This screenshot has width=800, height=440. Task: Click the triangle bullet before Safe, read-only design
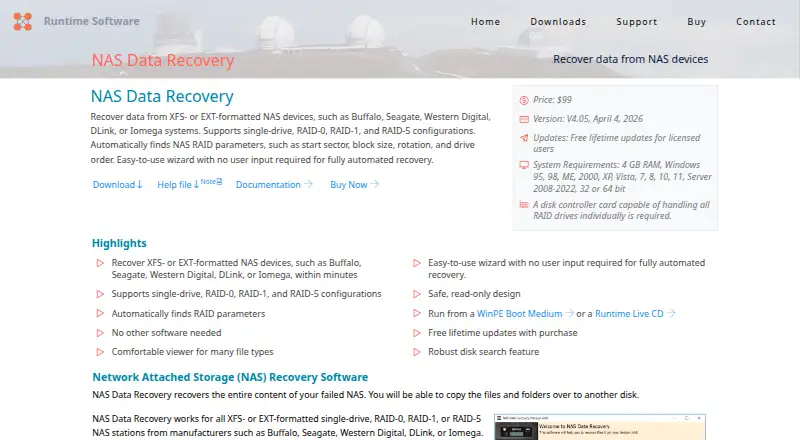pos(417,294)
